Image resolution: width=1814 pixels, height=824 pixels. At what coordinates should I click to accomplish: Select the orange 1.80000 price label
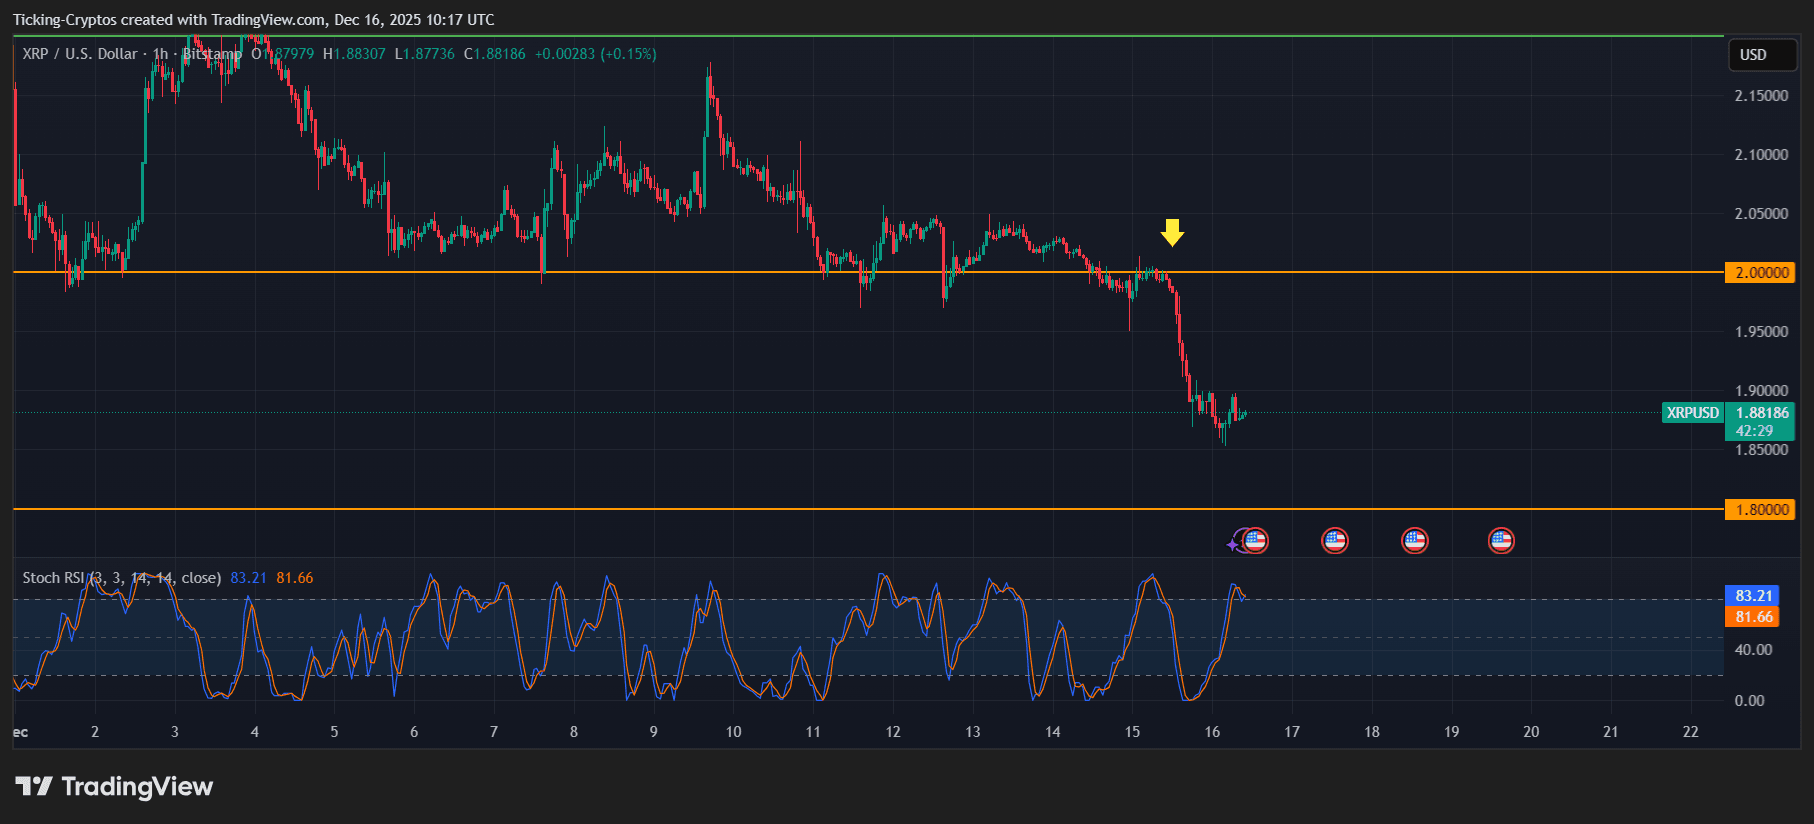pos(1760,509)
